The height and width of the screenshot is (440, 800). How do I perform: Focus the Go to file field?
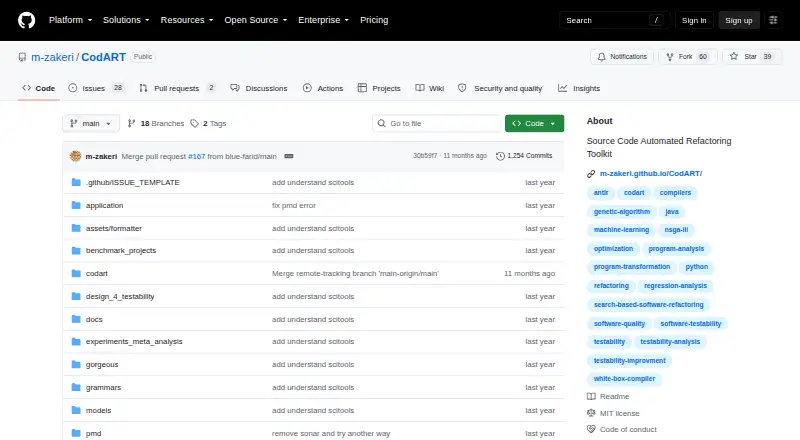437,124
